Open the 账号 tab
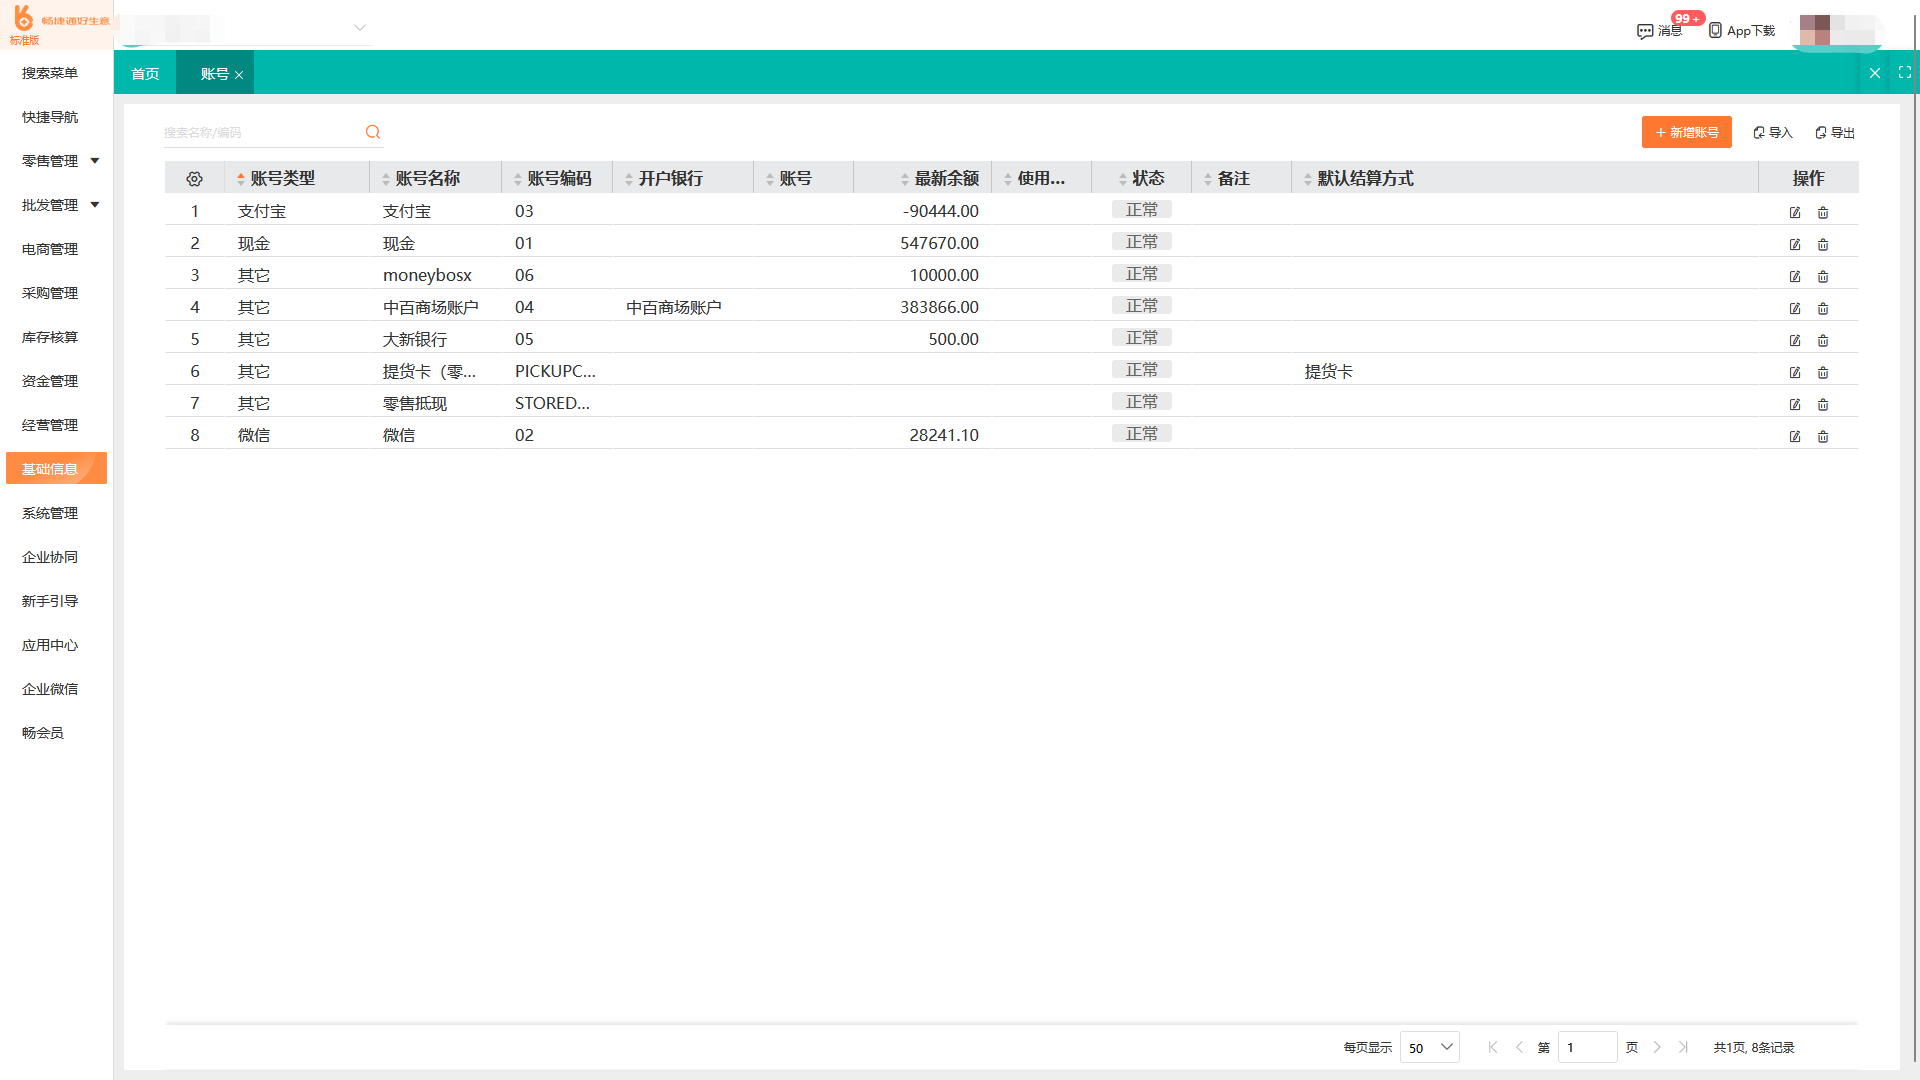 (214, 73)
